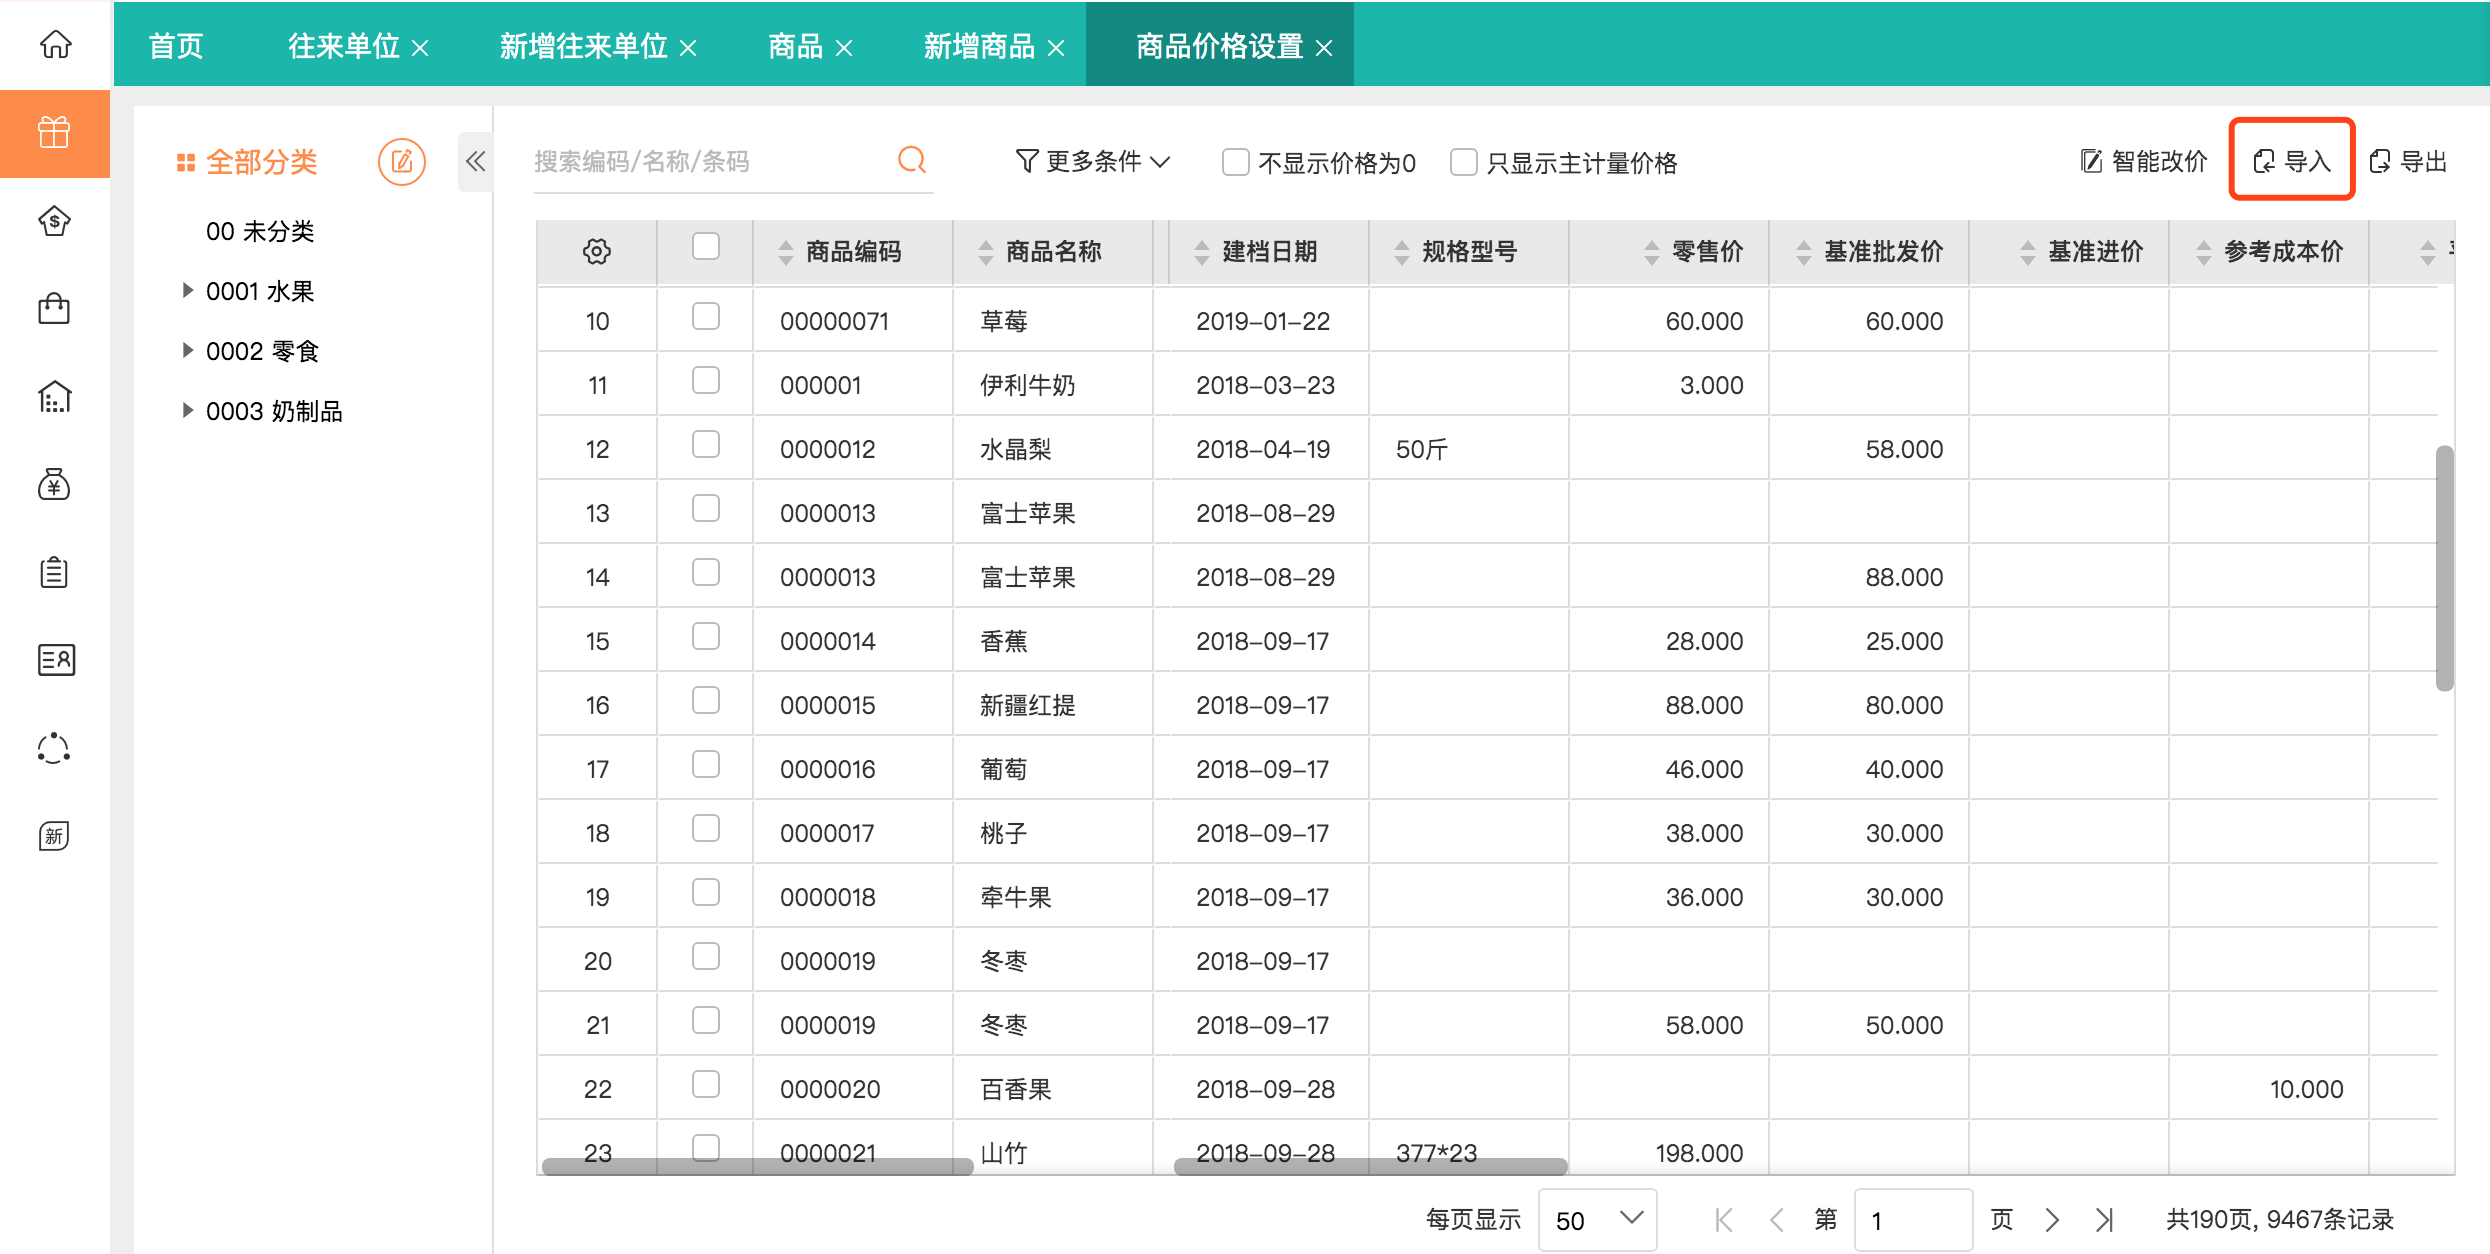The width and height of the screenshot is (2490, 1254).
Task: Click the collapse sidebar arrow icon
Action: coord(475,160)
